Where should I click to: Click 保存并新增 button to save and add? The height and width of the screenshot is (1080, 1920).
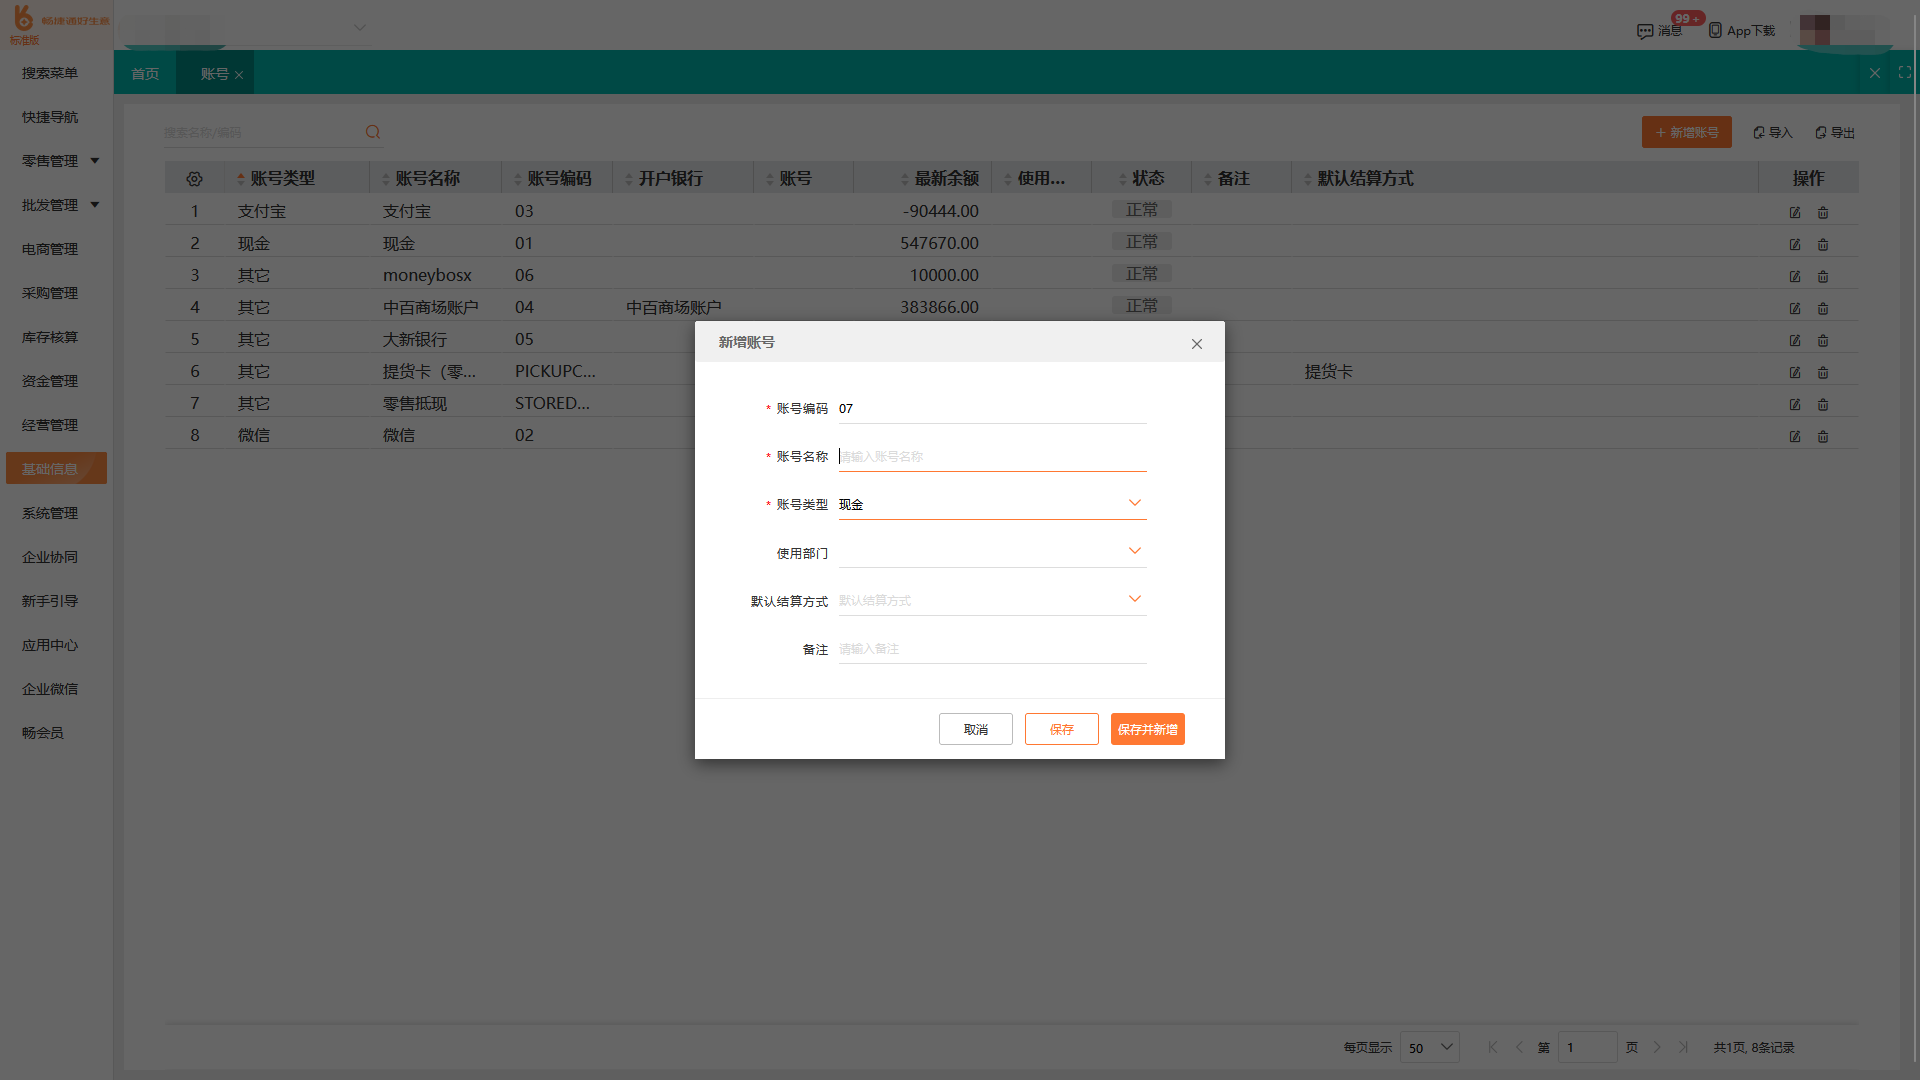point(1147,729)
